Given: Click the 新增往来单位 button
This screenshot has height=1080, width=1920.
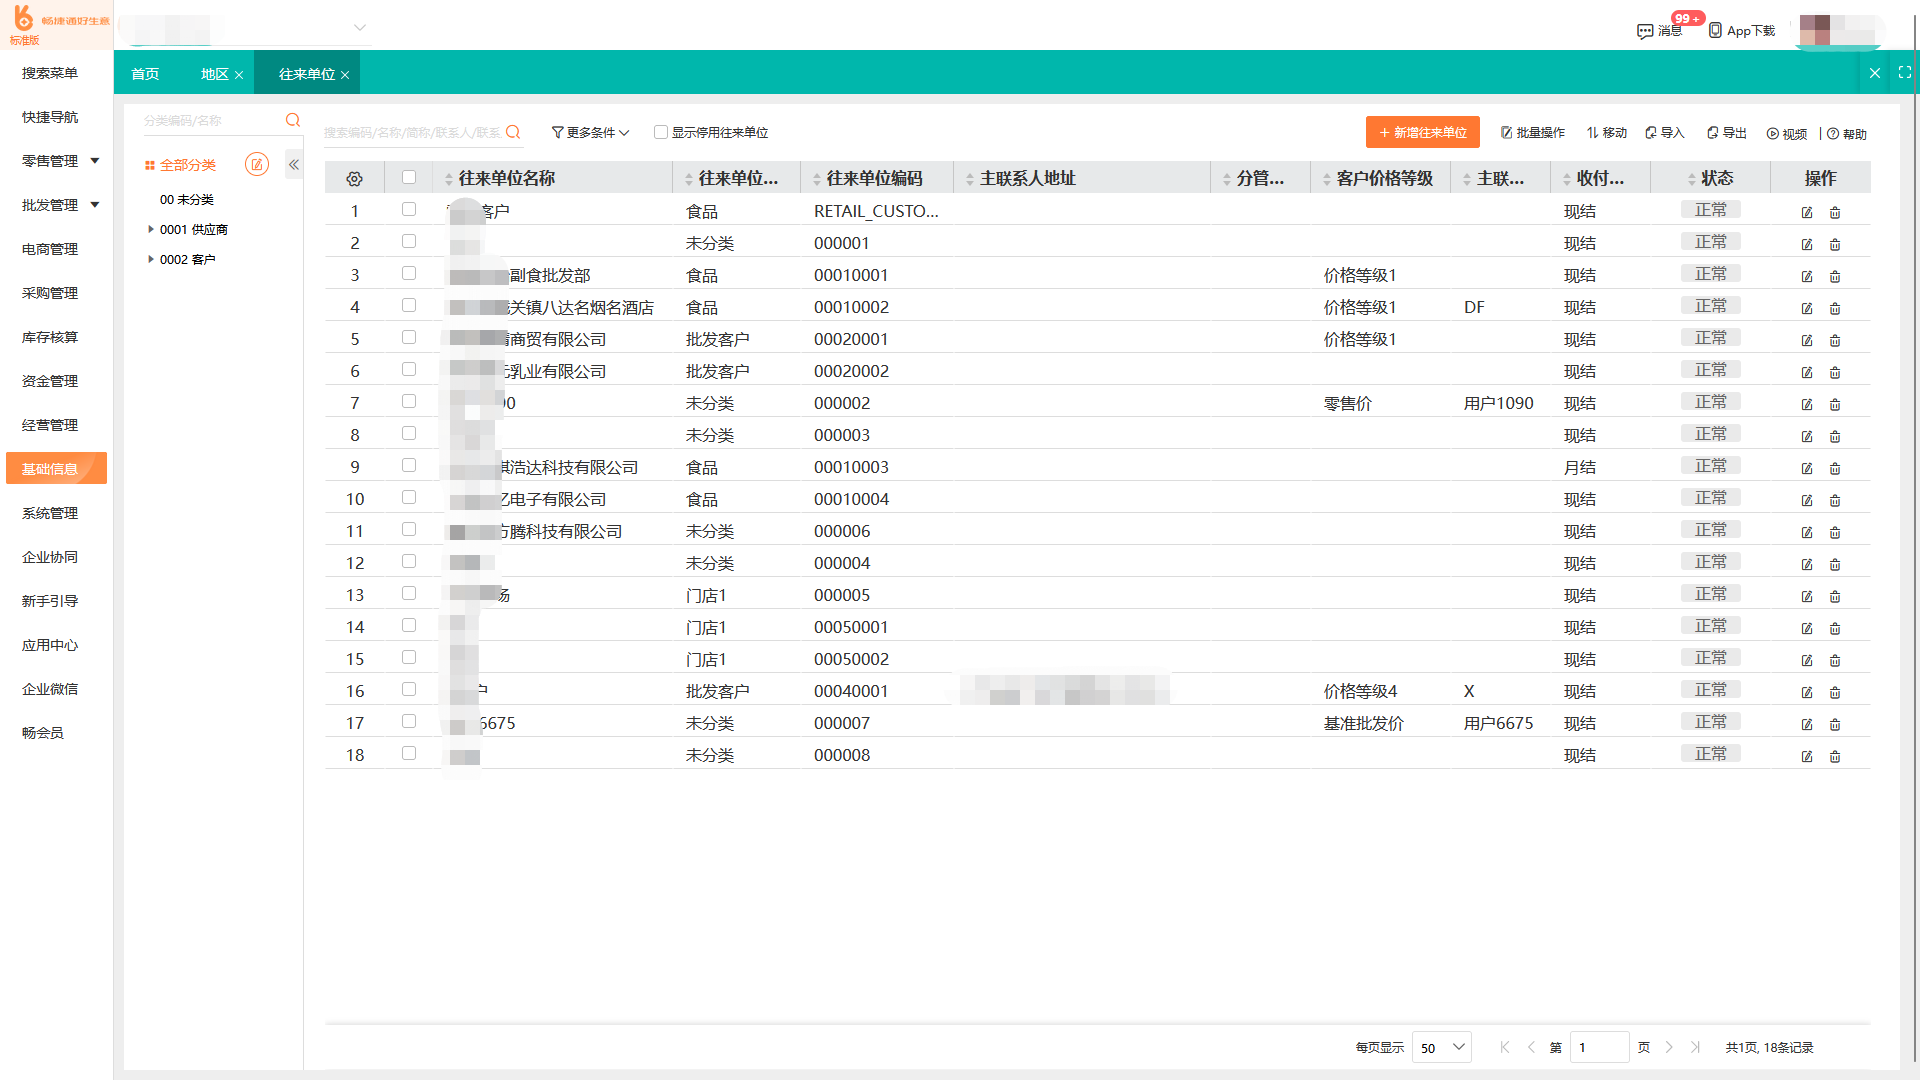Looking at the screenshot, I should pos(1425,132).
